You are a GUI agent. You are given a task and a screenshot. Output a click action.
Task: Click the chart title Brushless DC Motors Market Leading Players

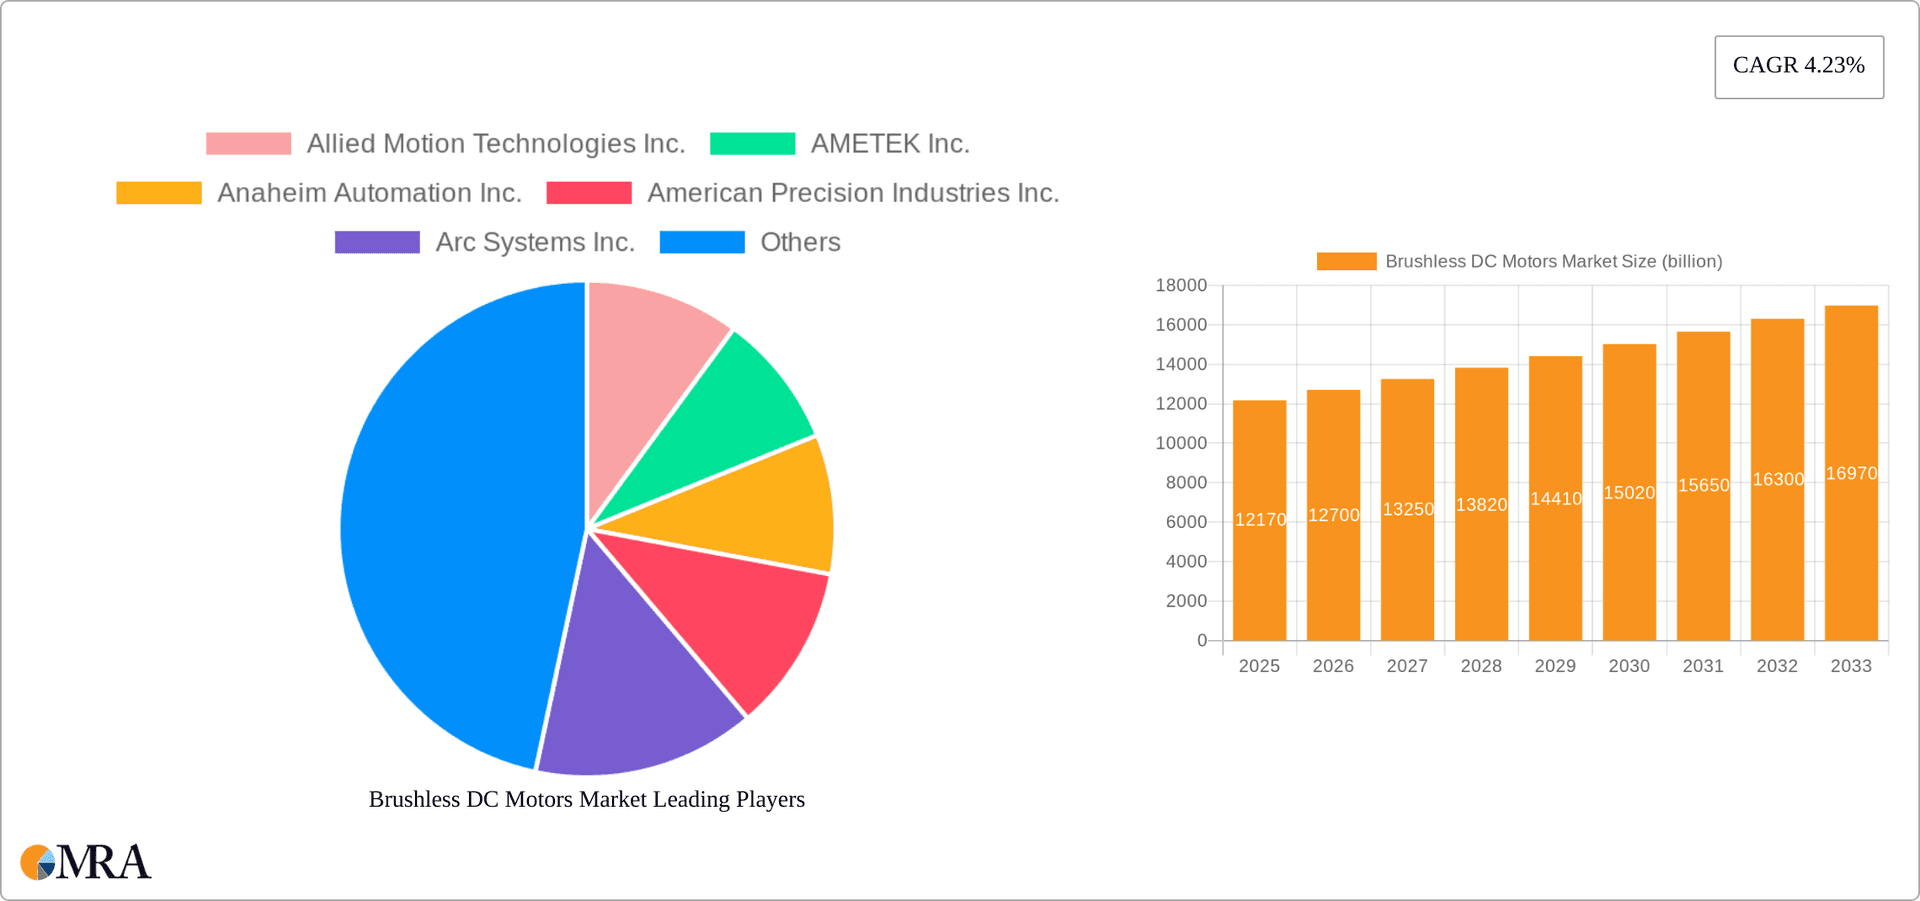click(586, 799)
